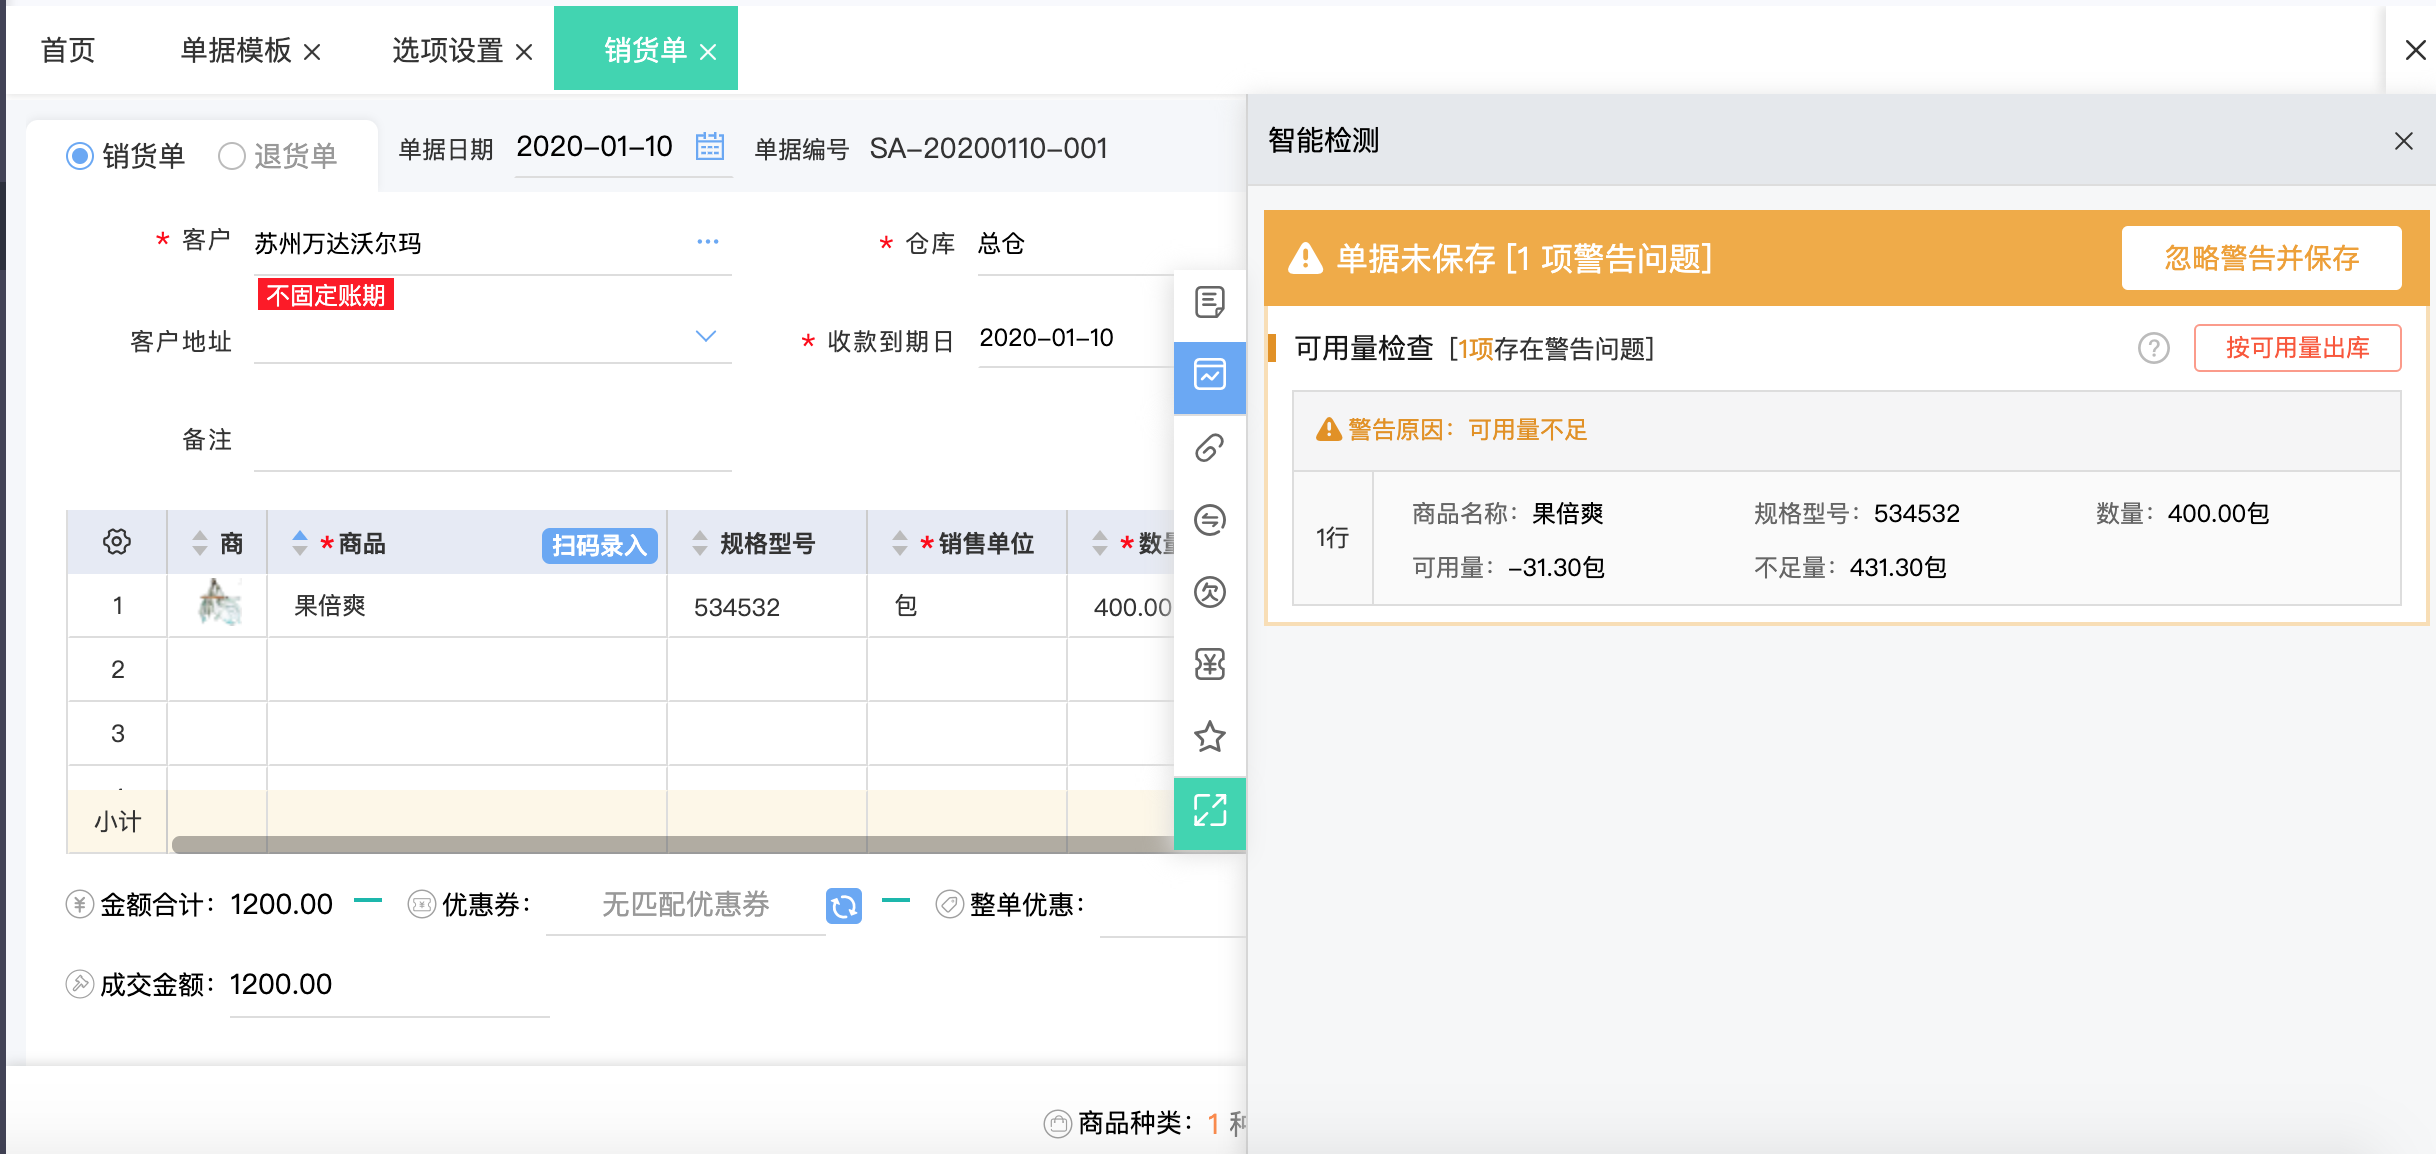This screenshot has width=2436, height=1154.
Task: Click the fullscreen/expand icon at bottom
Action: [1210, 809]
